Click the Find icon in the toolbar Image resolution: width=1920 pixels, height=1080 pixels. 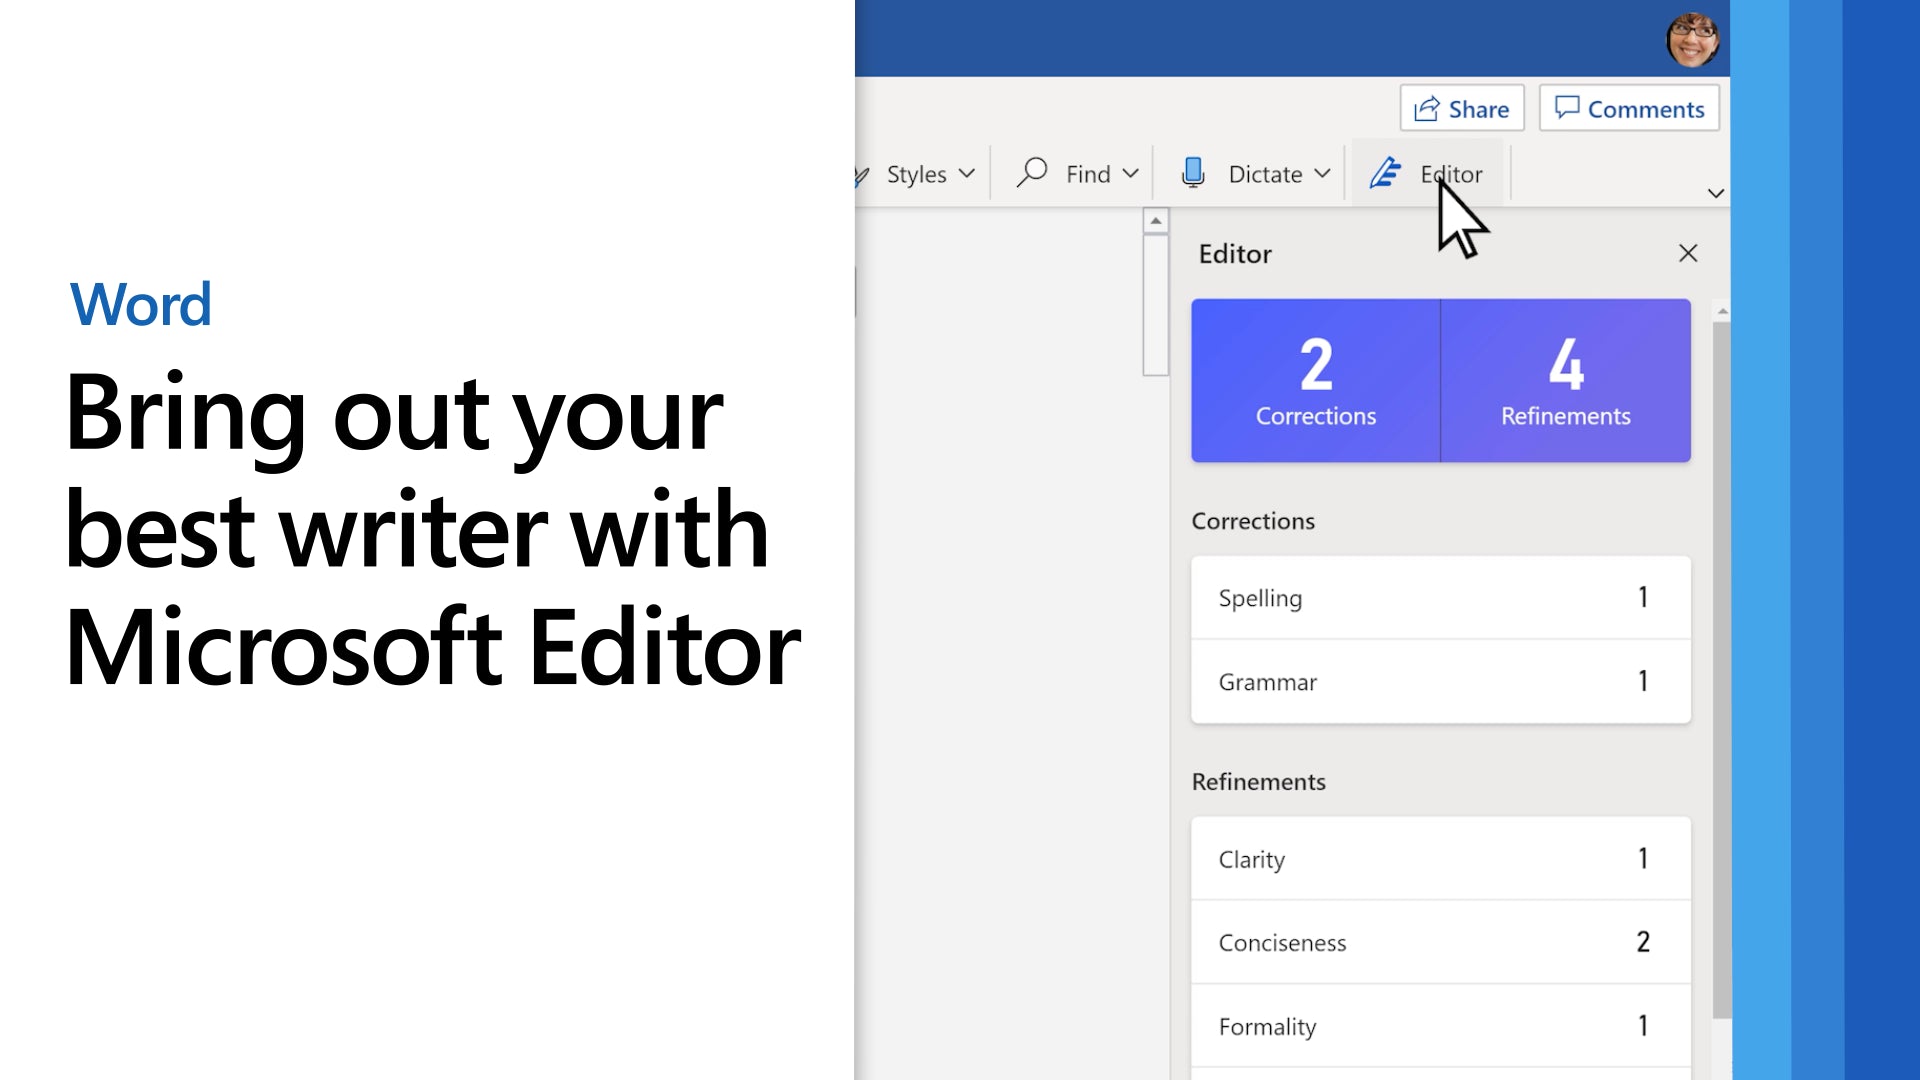tap(1033, 173)
